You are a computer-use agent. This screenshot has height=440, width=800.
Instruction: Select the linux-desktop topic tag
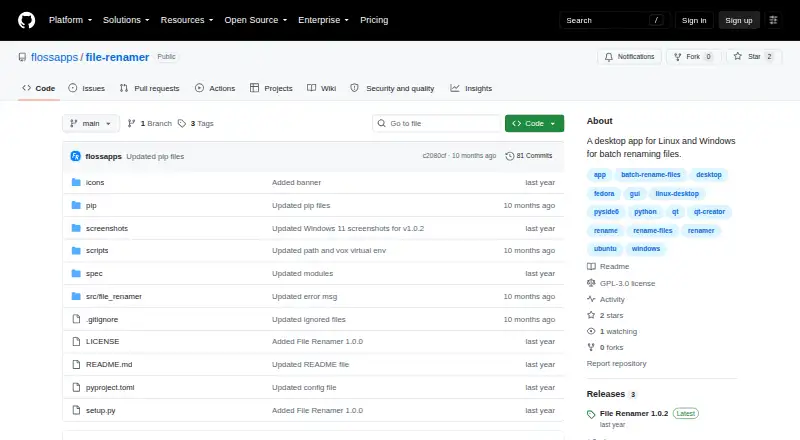click(677, 193)
